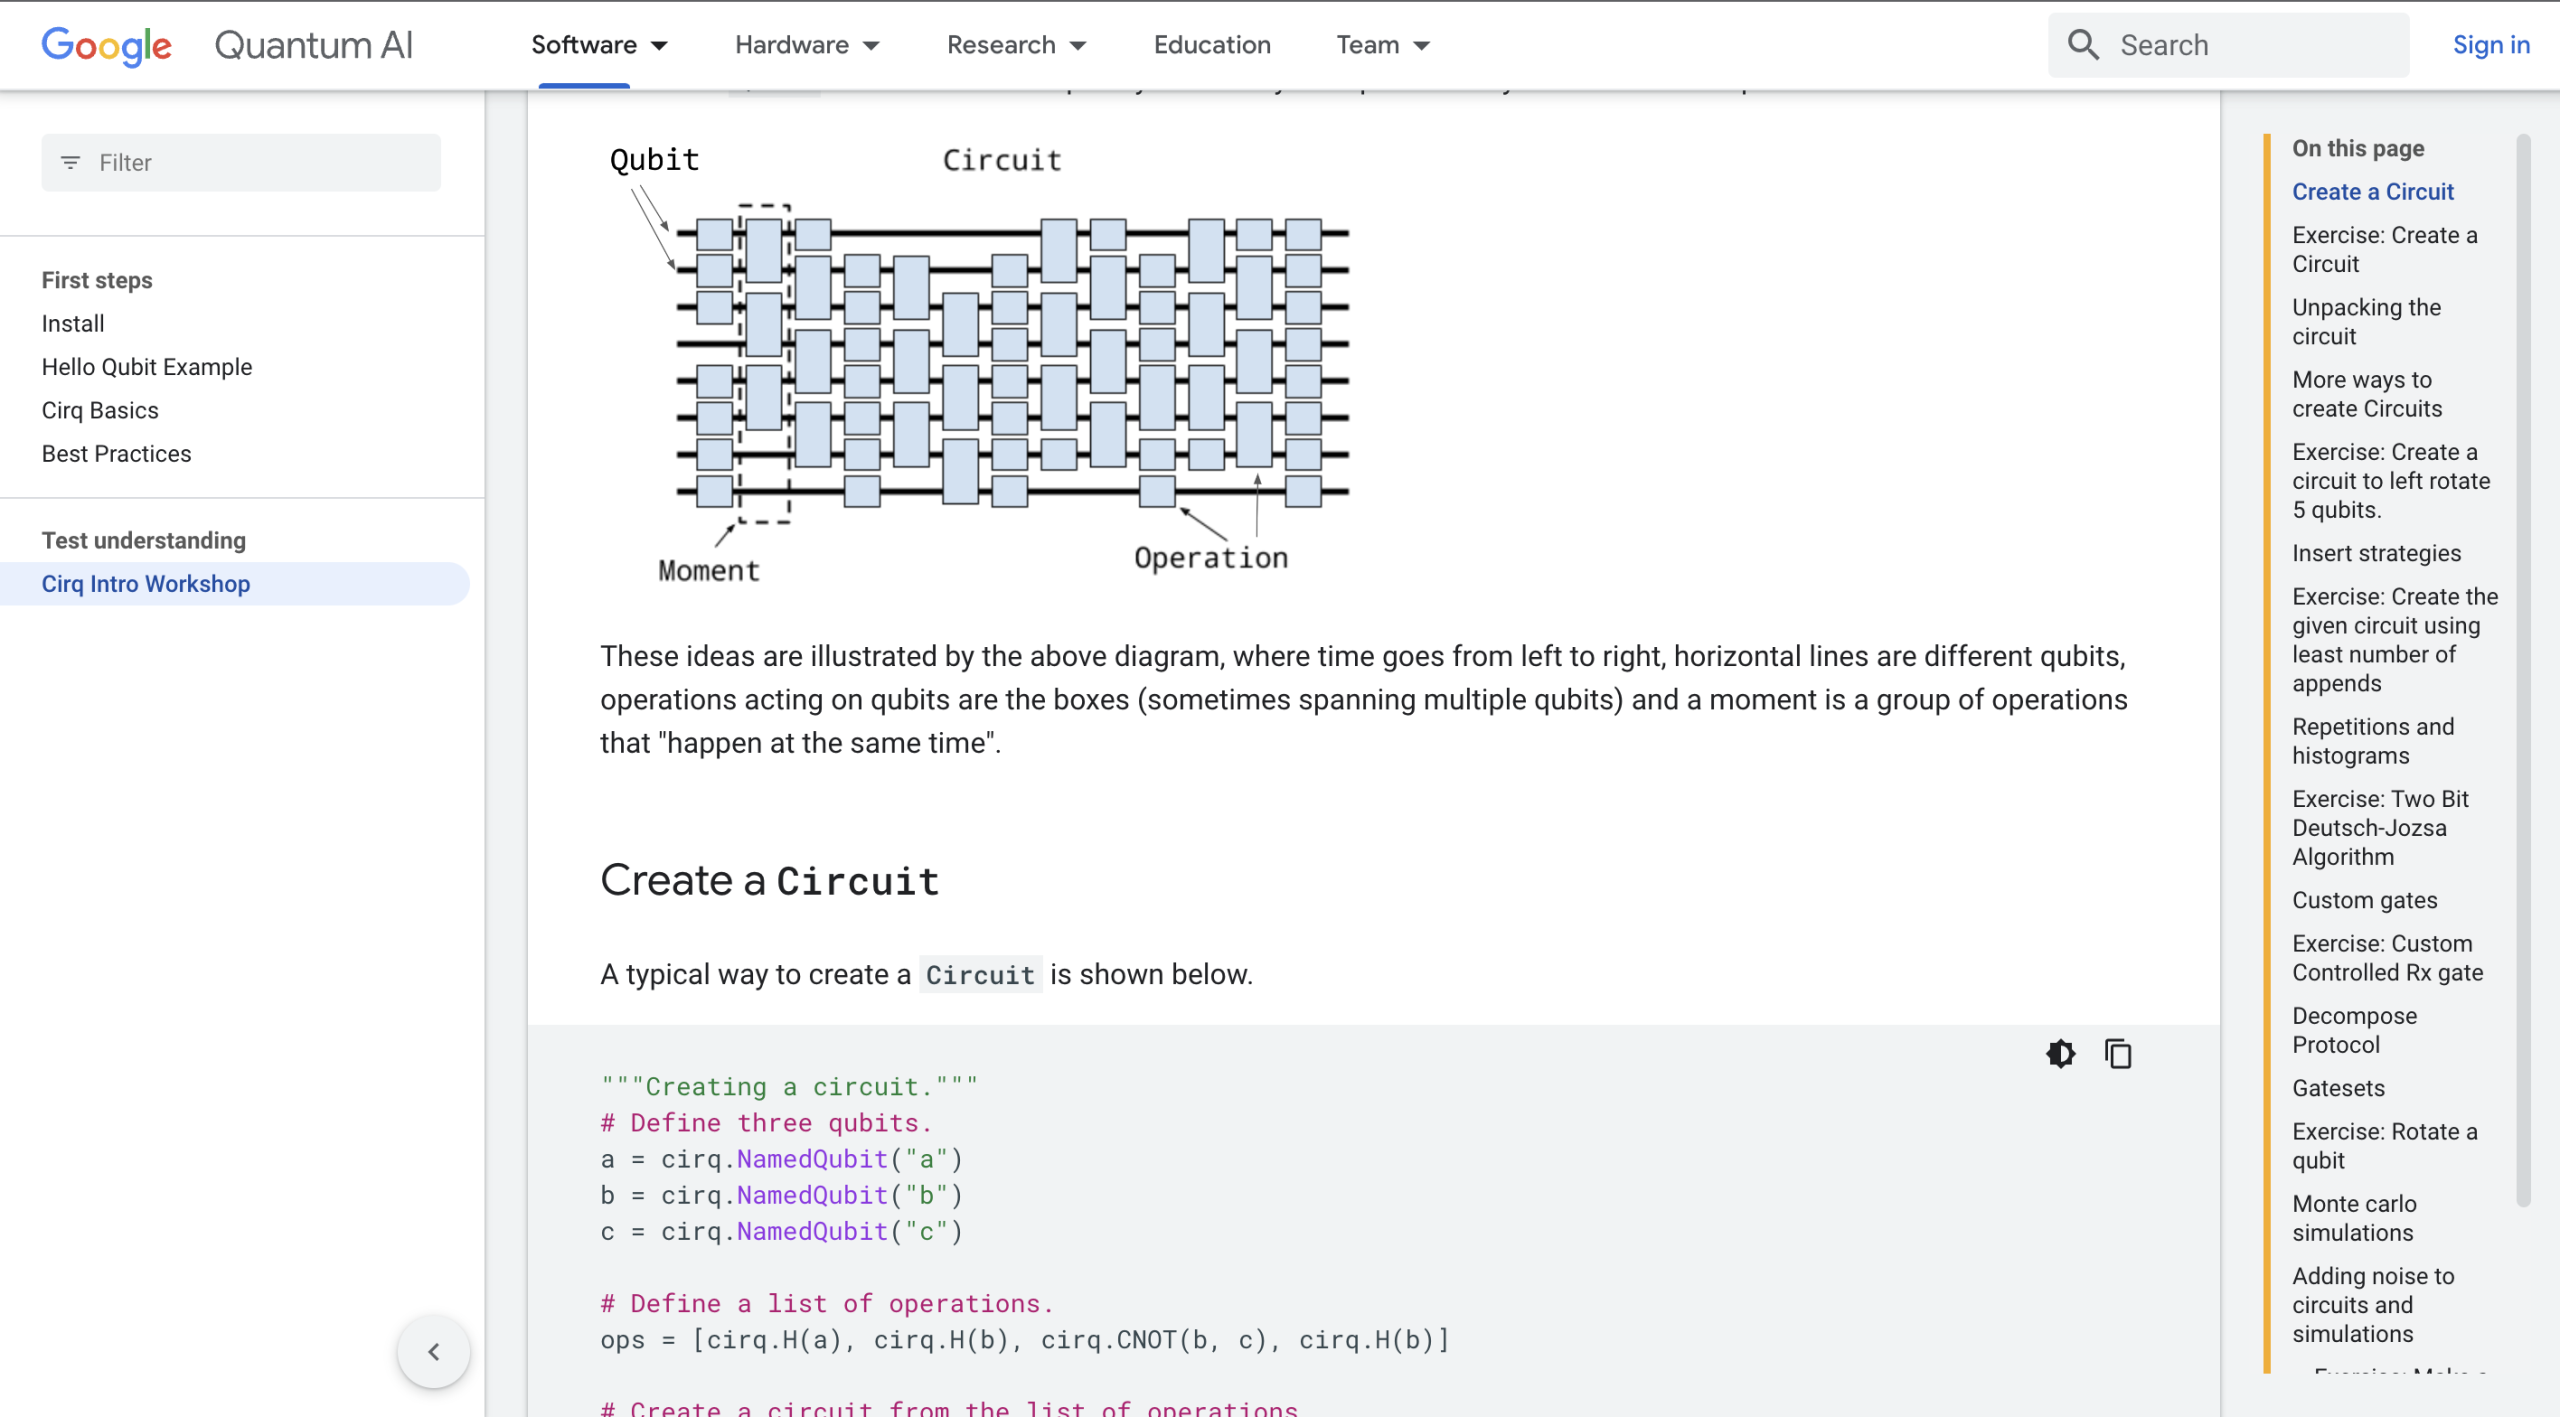Image resolution: width=2560 pixels, height=1417 pixels.
Task: Click the Sign in button
Action: click(x=2492, y=44)
